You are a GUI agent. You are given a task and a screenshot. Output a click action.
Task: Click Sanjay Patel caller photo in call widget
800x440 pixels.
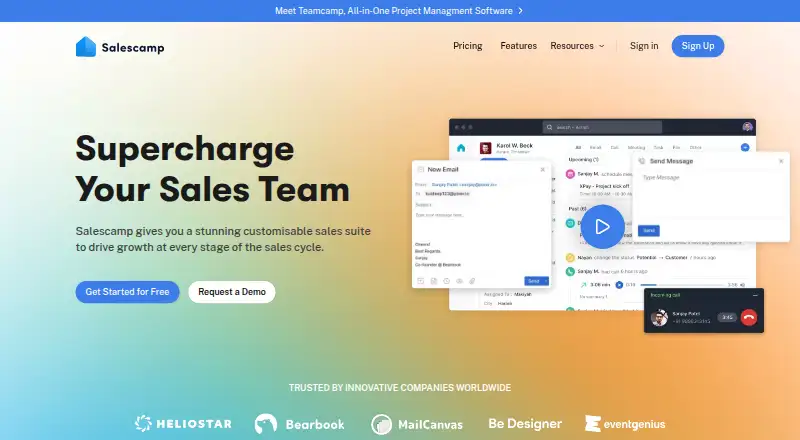[659, 317]
